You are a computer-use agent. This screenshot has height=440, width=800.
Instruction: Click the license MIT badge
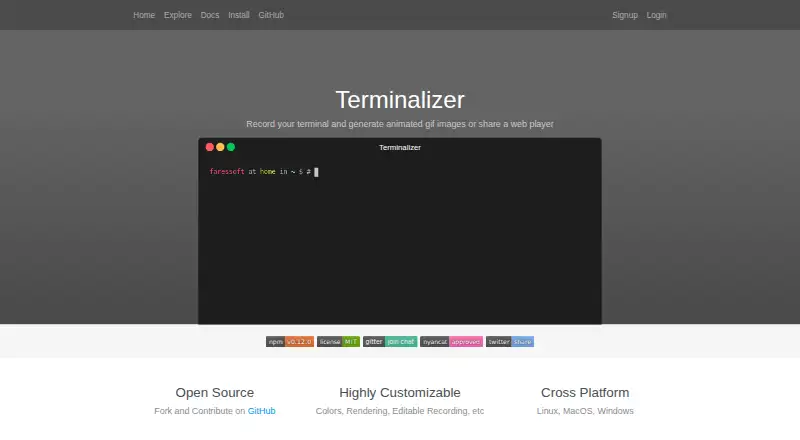click(338, 341)
